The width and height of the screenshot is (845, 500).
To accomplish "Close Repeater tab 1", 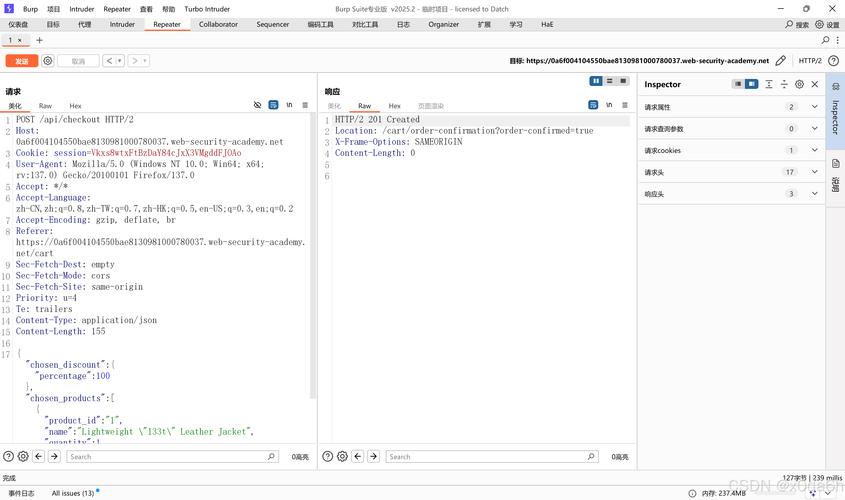I will (20, 40).
